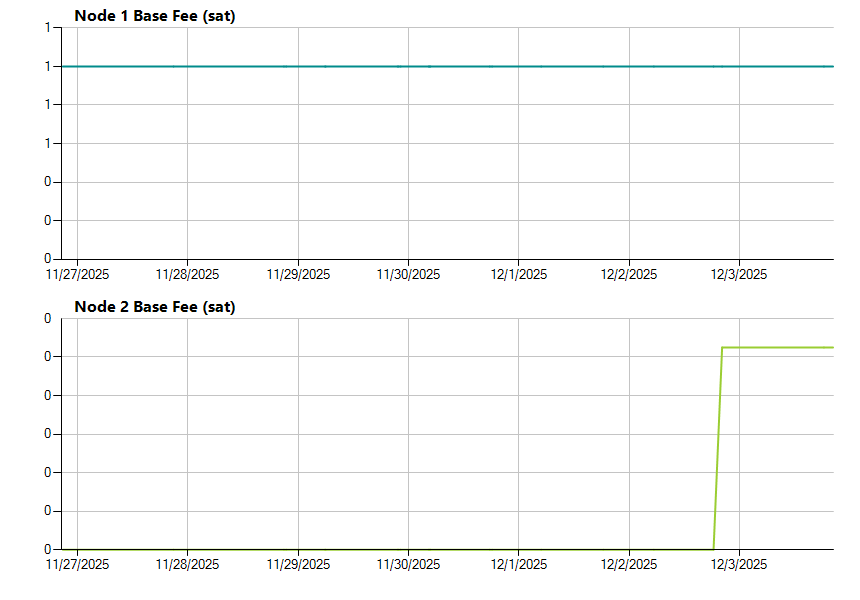
Task: Click 11/29/2025 label under Node 1 chart
Action: pos(298,274)
